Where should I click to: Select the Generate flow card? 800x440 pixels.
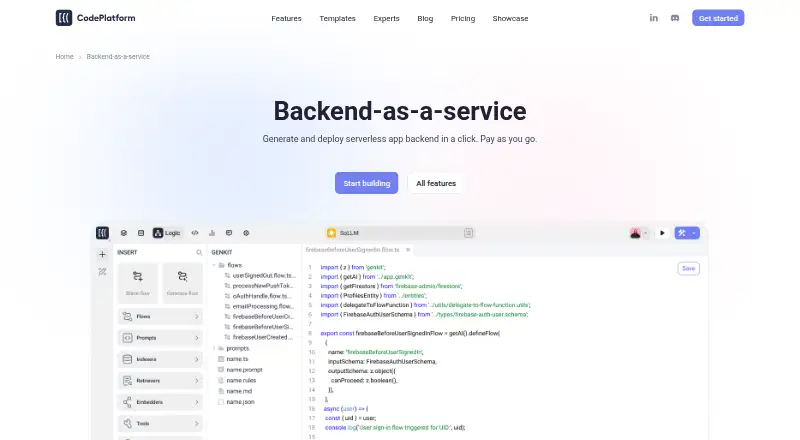pos(182,281)
